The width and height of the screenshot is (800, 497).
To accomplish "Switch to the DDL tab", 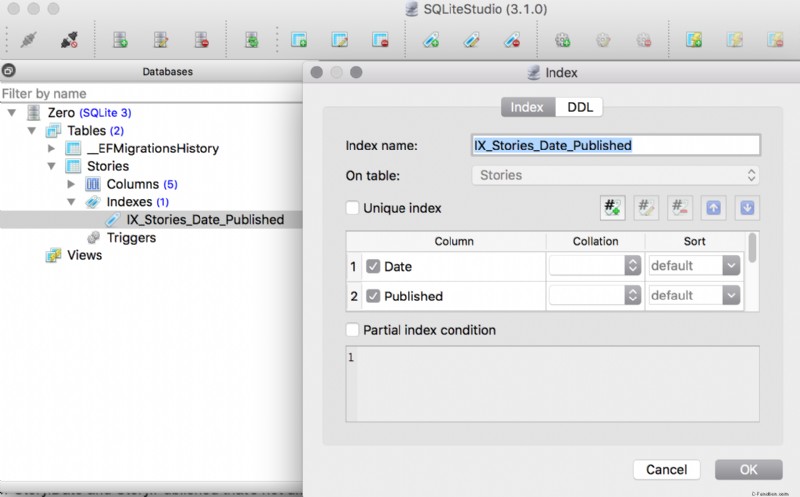I will click(x=580, y=107).
